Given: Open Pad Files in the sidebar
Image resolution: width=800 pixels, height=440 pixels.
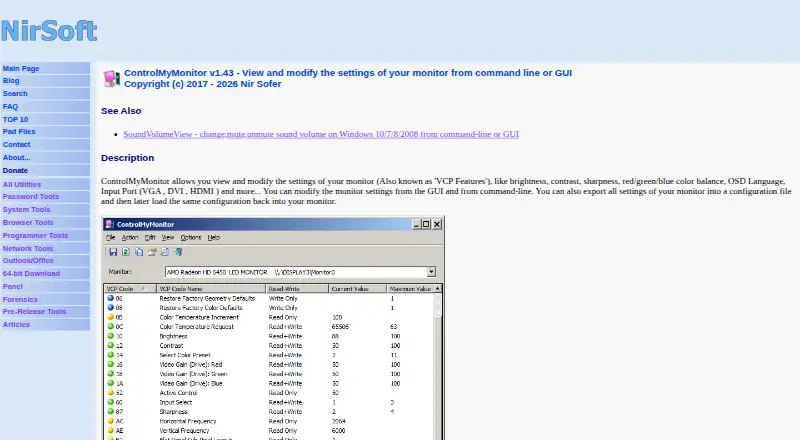Looking at the screenshot, I should click(19, 132).
